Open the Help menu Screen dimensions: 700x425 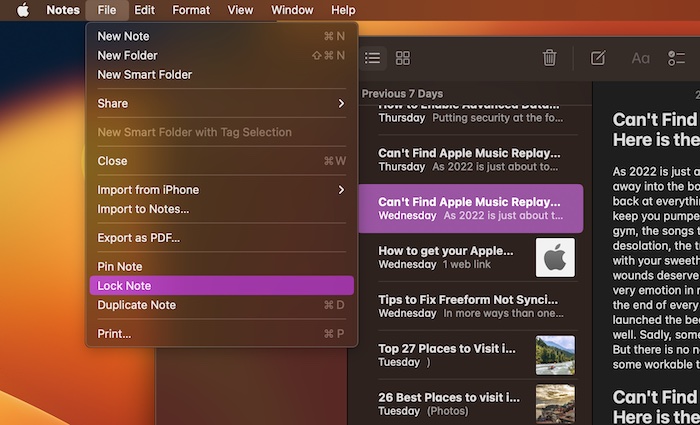point(343,10)
